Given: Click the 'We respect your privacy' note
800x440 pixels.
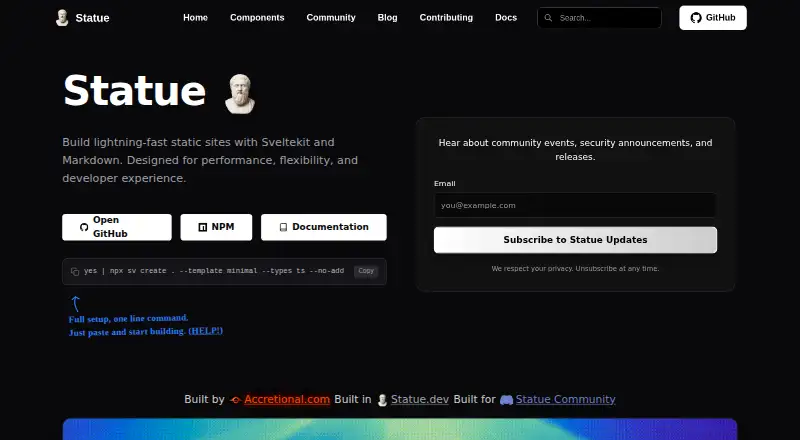Looking at the screenshot, I should [575, 268].
